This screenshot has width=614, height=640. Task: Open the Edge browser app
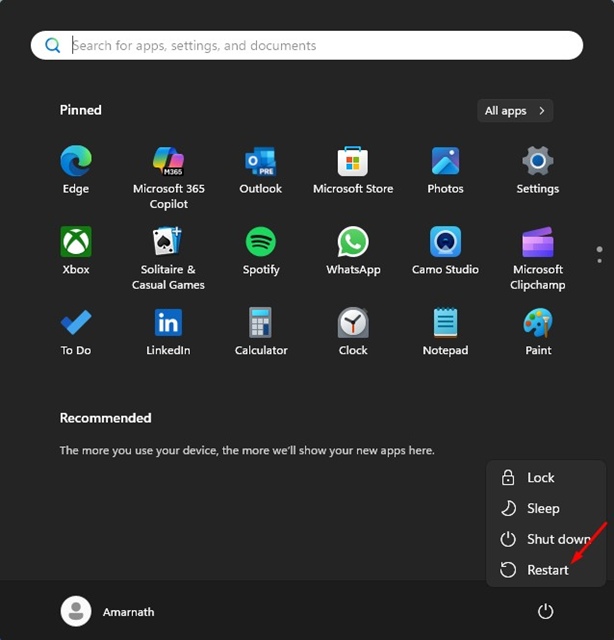75,162
